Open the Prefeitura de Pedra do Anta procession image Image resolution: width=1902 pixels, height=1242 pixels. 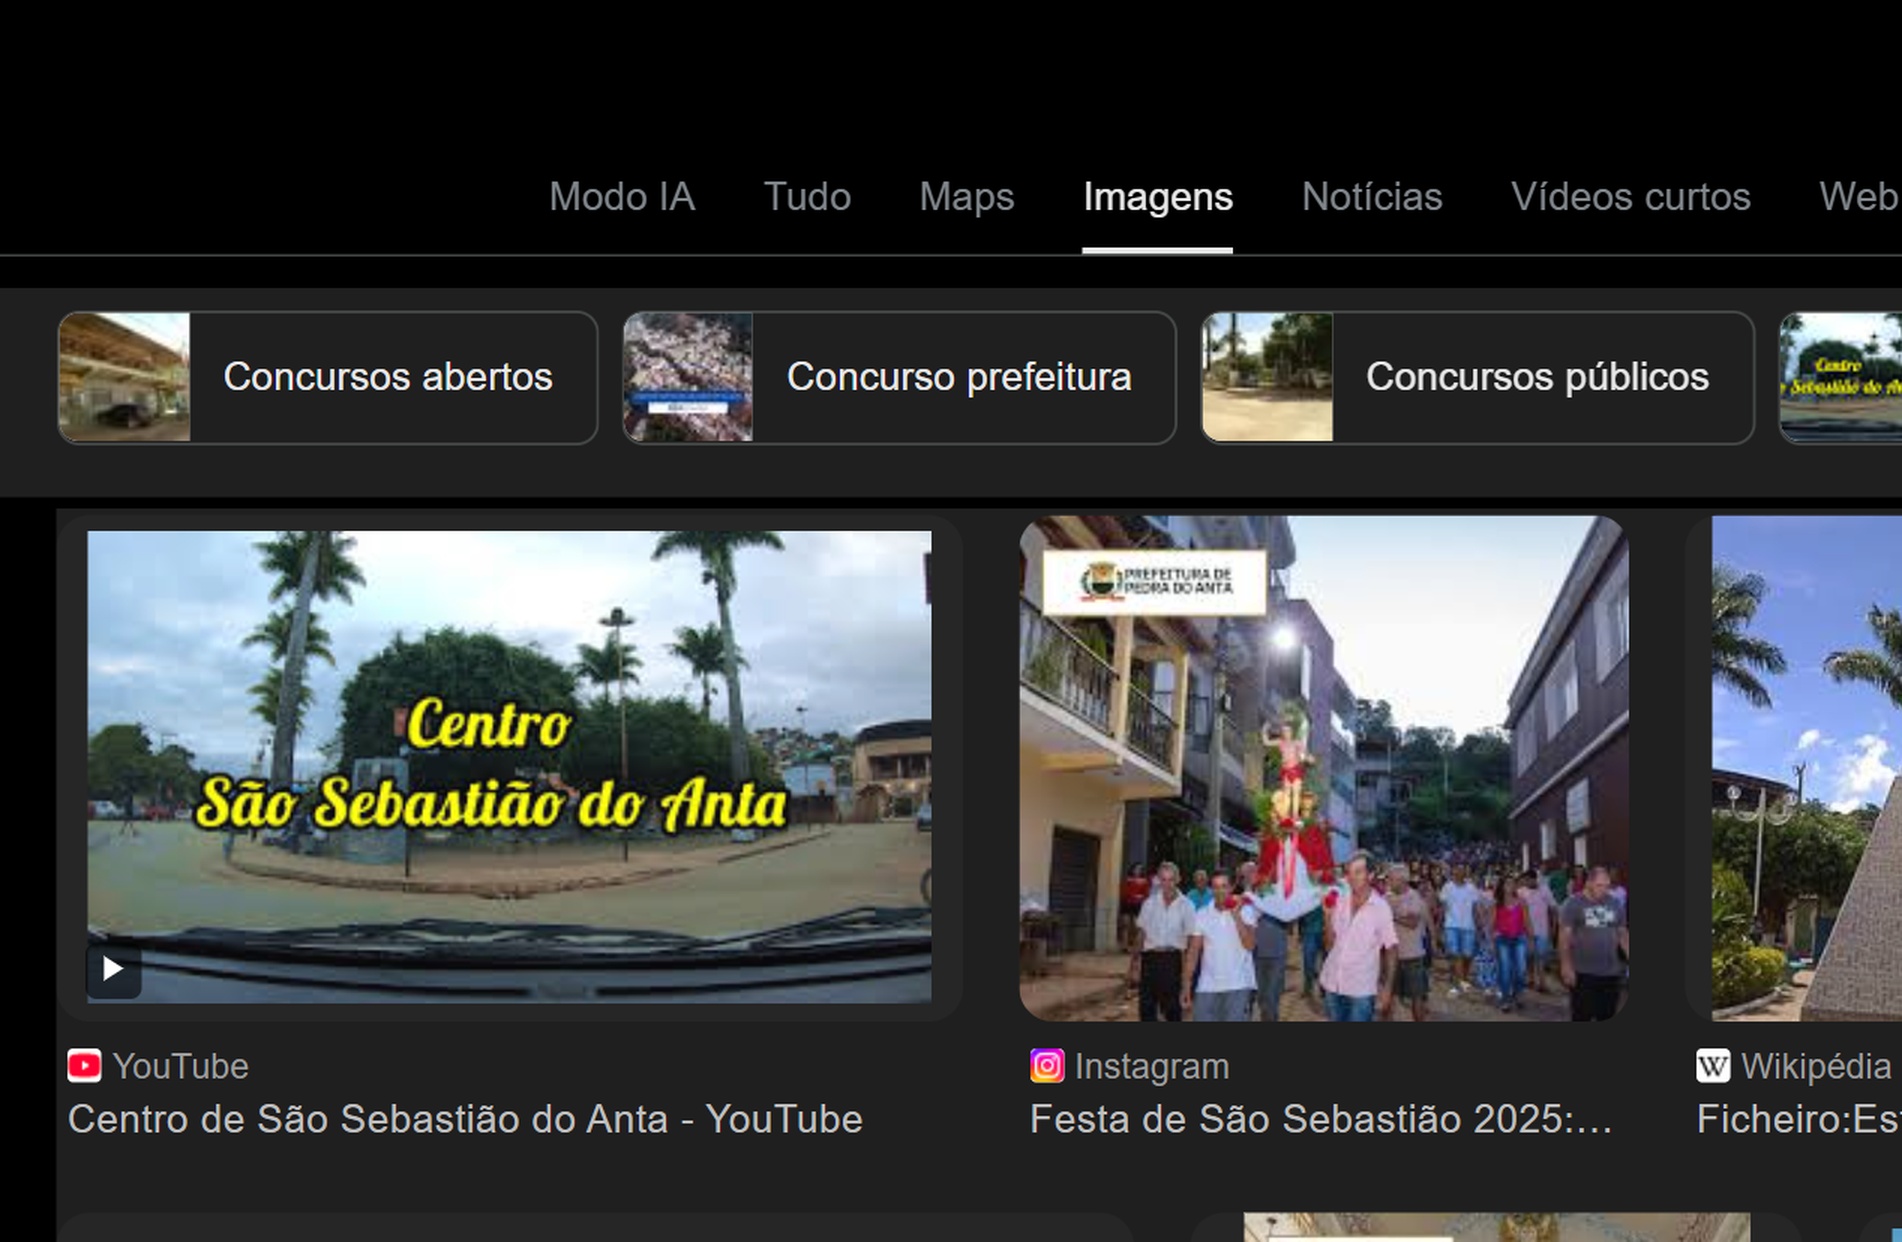[x=1323, y=768]
